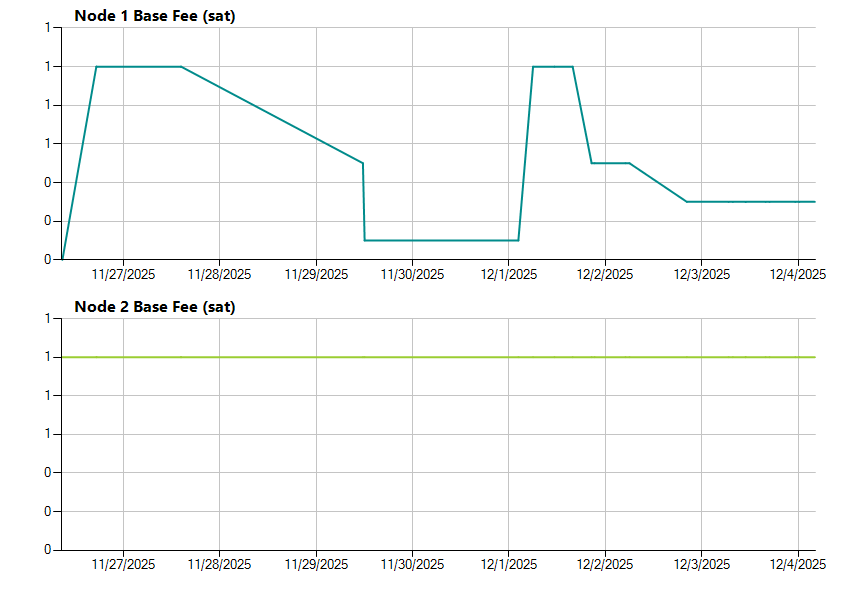Click Node 1 line's first plateau near 11/27
Image resolution: width=860 pixels, height=600 pixels.
[x=138, y=67]
